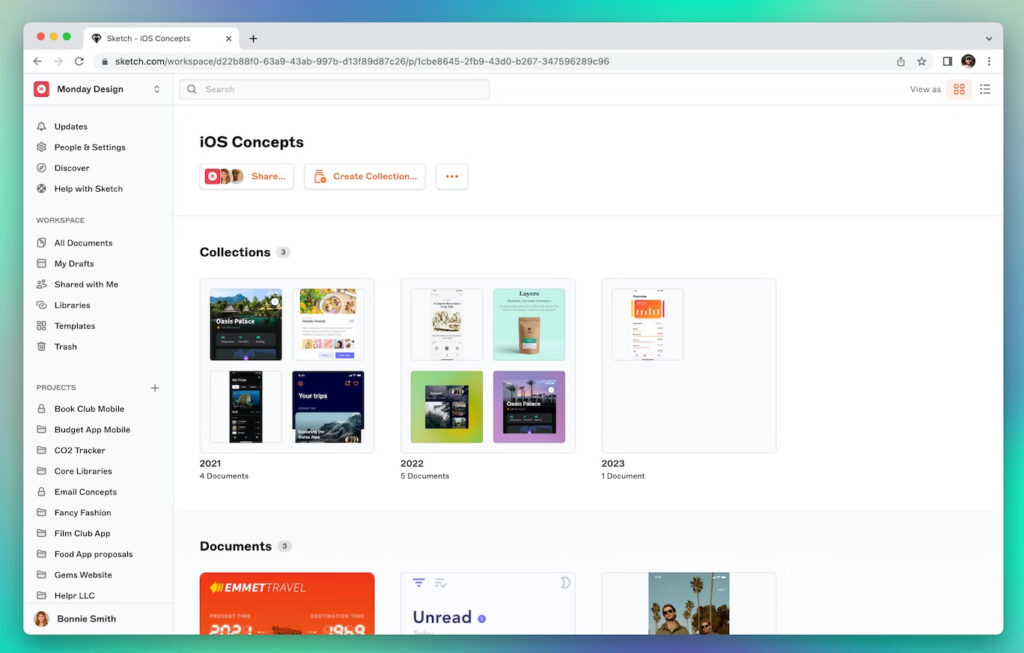Bookmark page with the star icon
Viewport: 1024px width, 653px height.
(921, 61)
